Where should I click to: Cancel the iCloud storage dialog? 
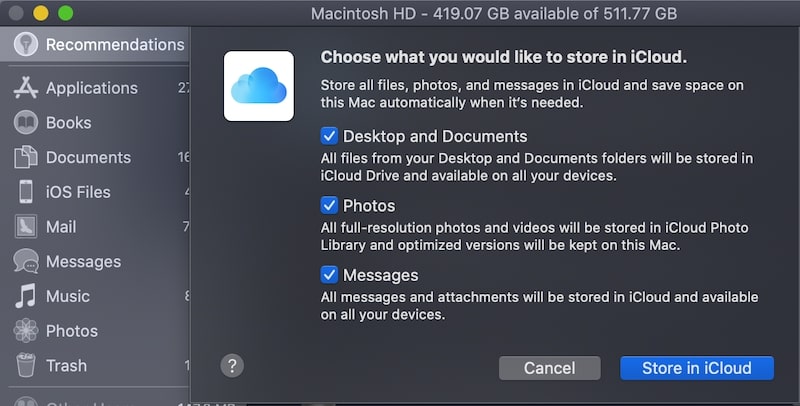point(549,368)
